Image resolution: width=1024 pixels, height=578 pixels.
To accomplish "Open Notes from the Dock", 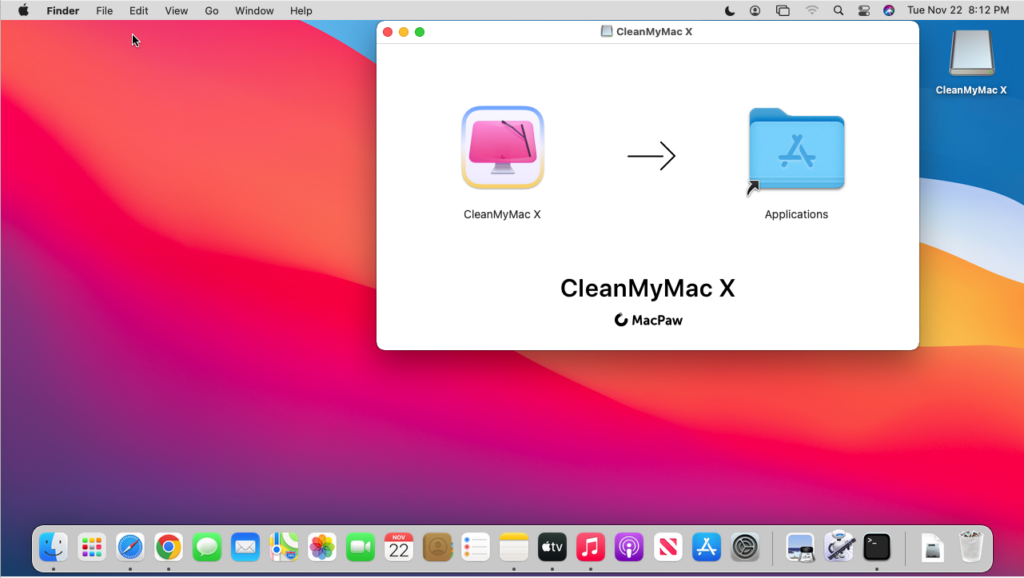I will [x=514, y=547].
